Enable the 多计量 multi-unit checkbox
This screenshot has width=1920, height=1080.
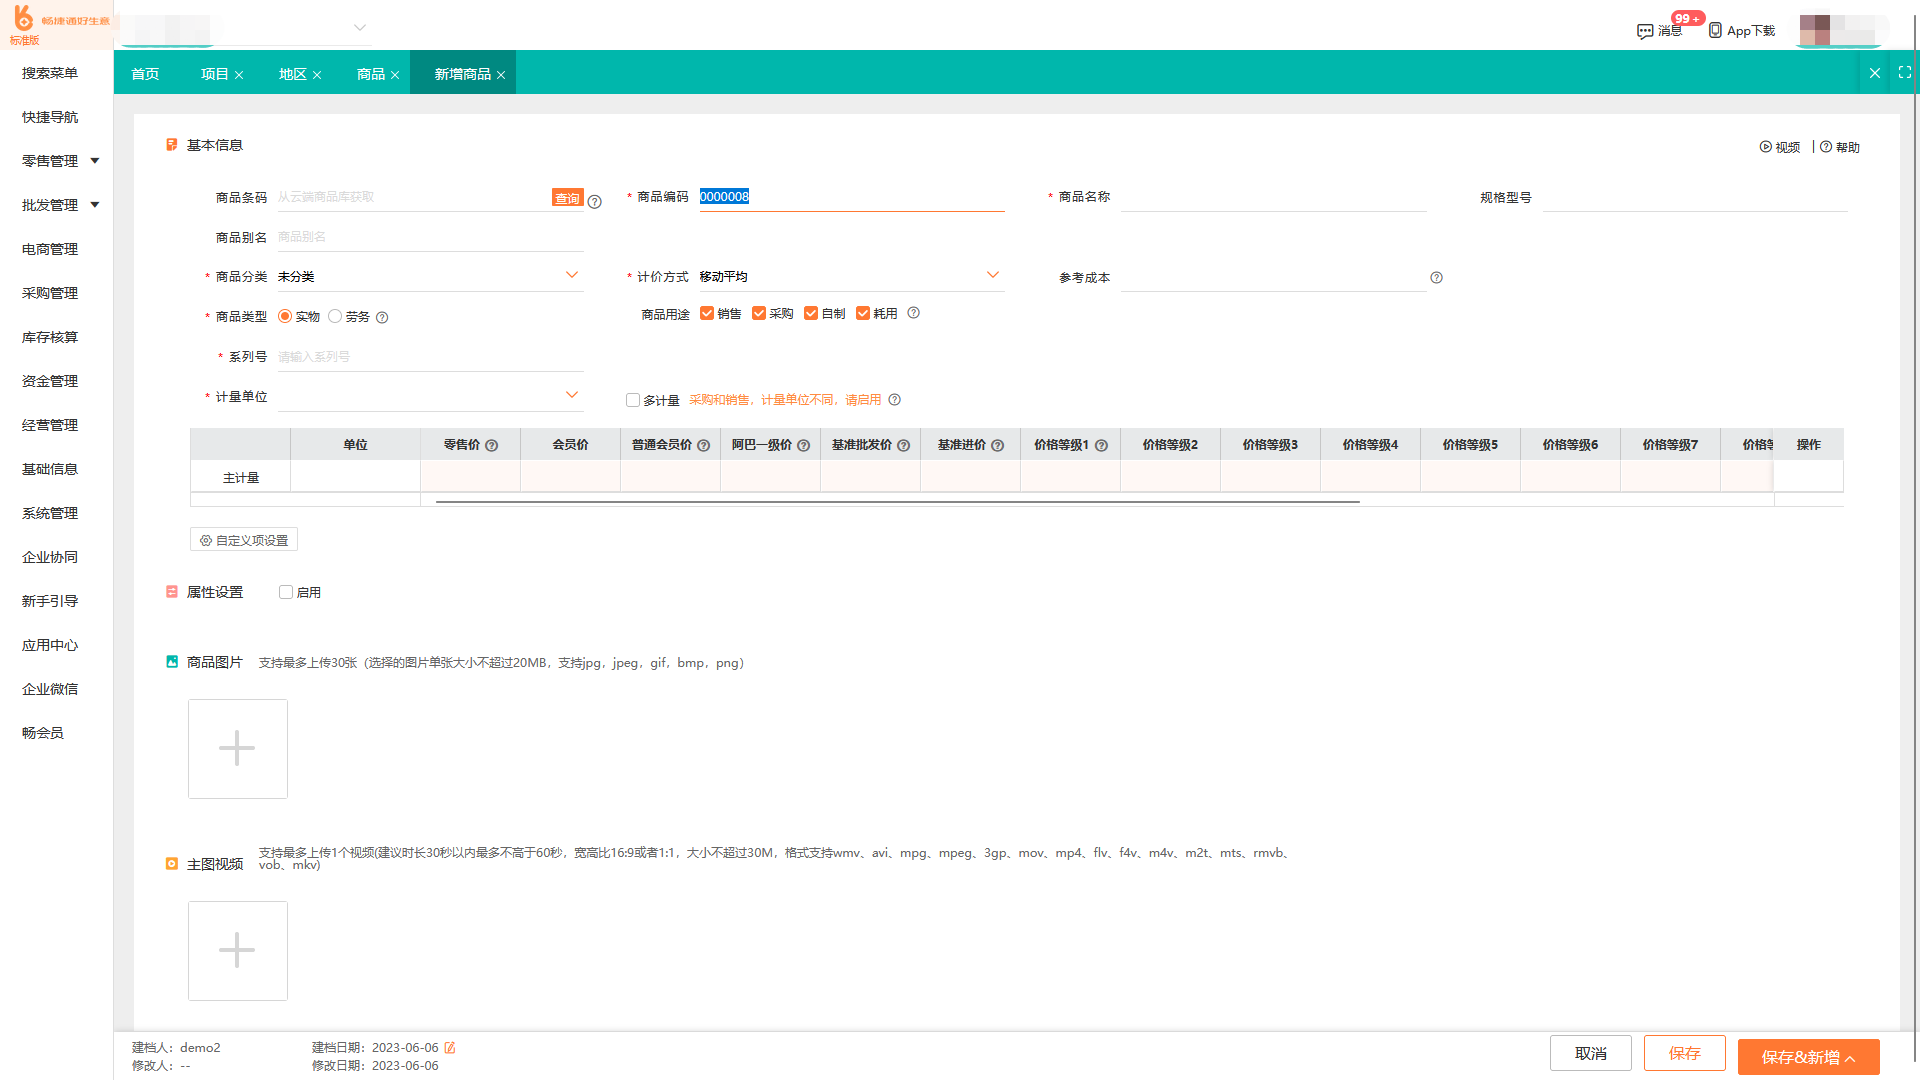(634, 400)
